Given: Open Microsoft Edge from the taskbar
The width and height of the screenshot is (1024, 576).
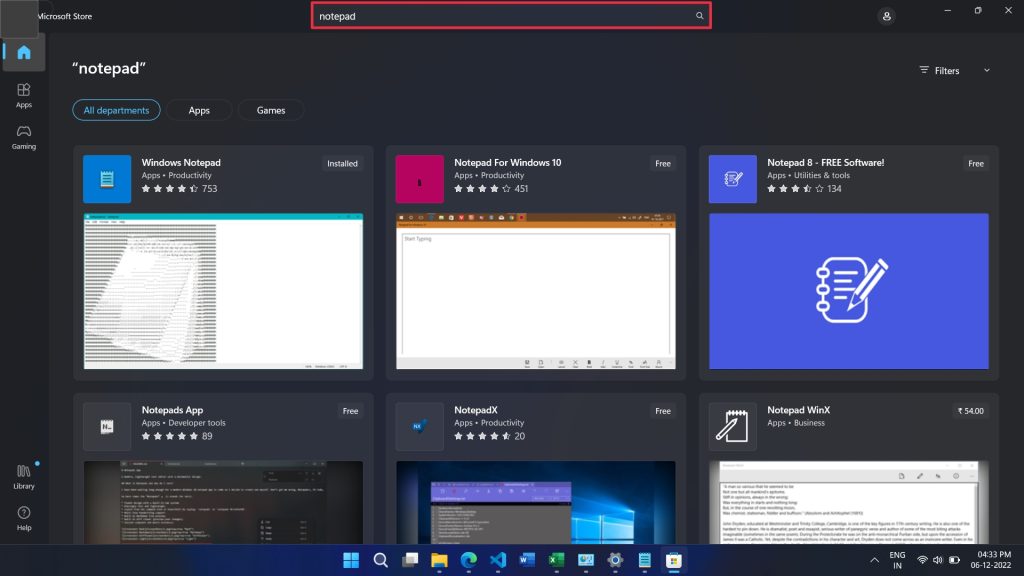Looking at the screenshot, I should [468, 560].
